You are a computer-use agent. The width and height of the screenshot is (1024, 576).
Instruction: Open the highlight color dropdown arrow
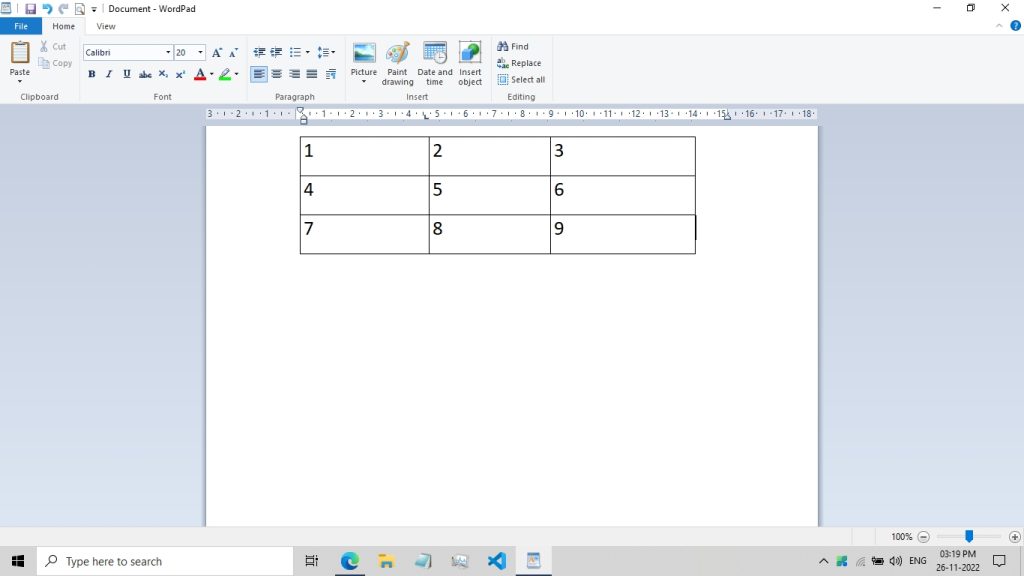tap(236, 74)
